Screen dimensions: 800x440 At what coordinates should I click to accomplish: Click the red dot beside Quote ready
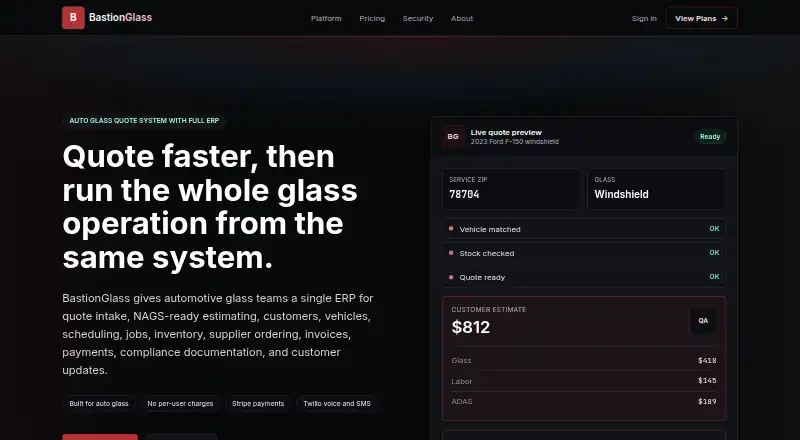[451, 277]
